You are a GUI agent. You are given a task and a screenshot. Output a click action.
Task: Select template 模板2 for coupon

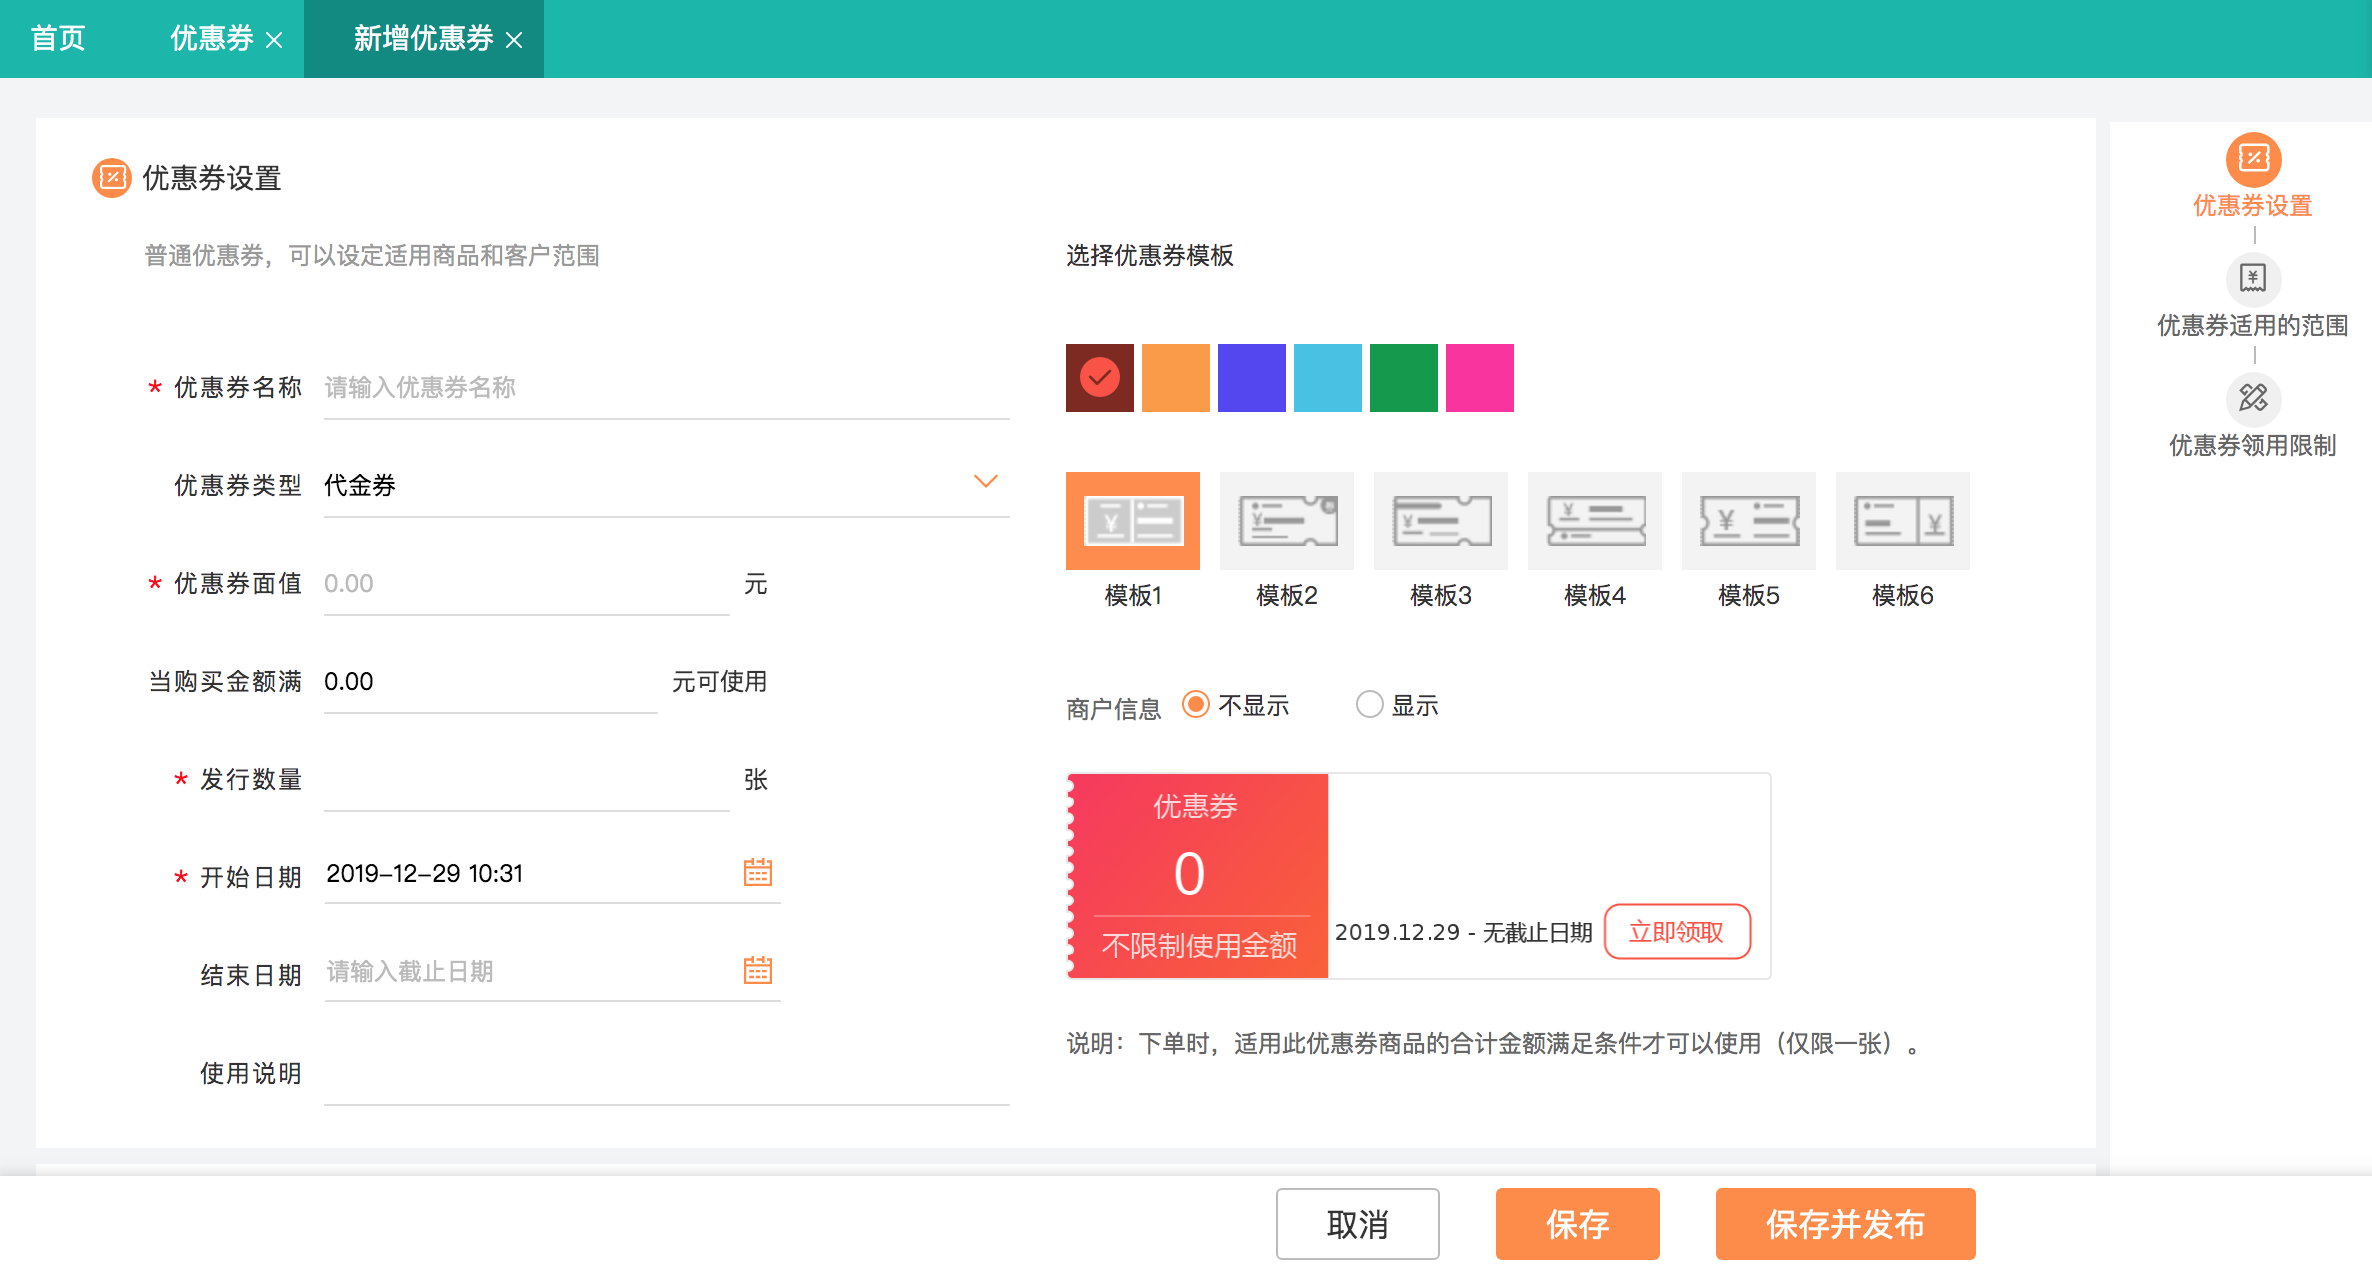pos(1286,519)
